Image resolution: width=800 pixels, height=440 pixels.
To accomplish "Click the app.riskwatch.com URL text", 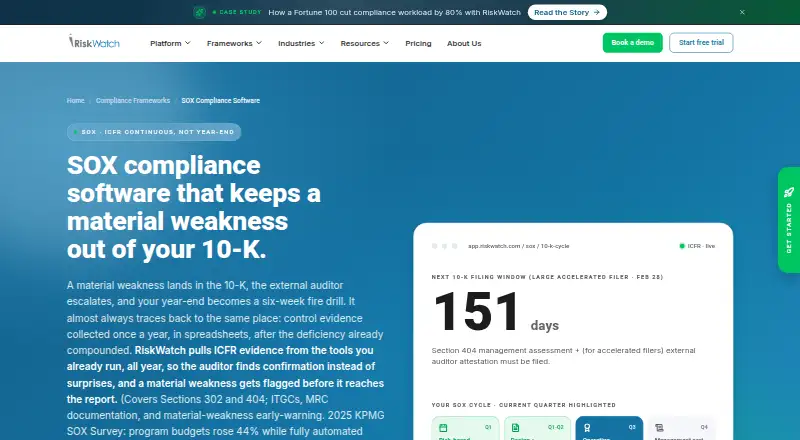I will click(x=518, y=246).
